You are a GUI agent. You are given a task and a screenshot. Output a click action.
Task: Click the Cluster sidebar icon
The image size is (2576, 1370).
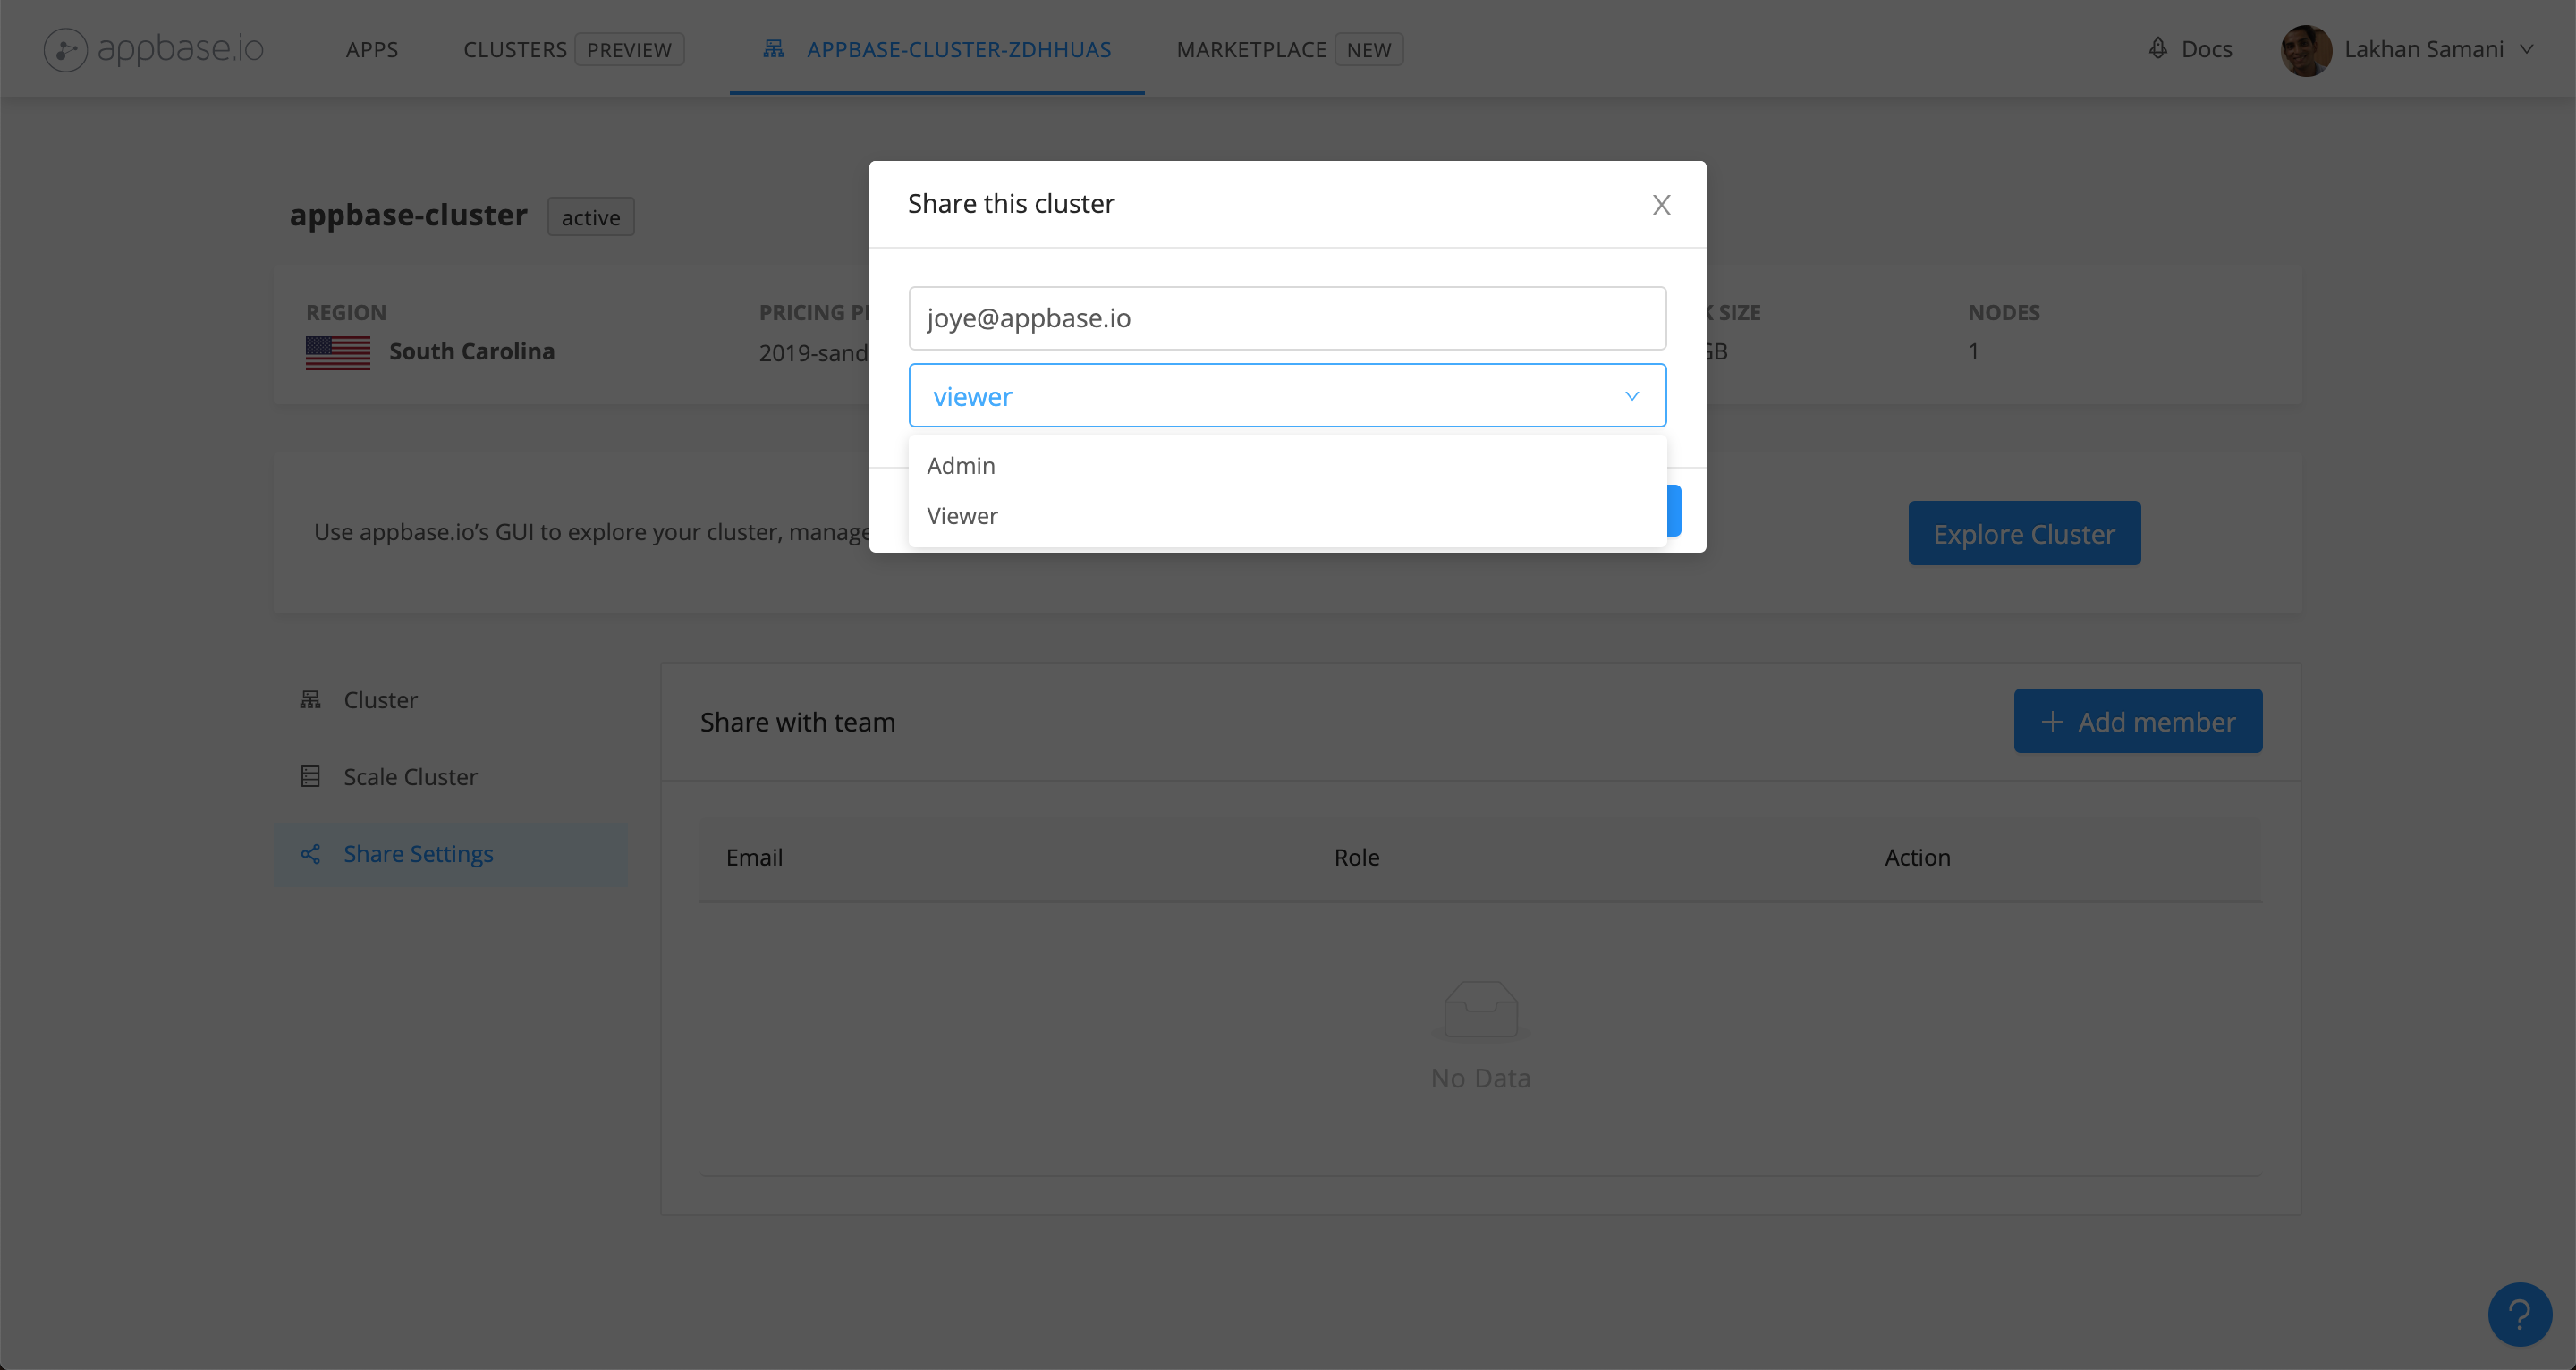point(311,700)
